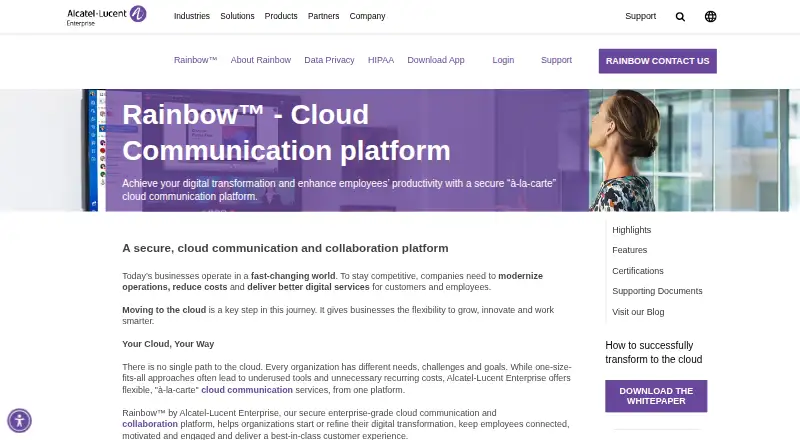Click 'A secure, cloud communication and collaboration platform' heading

[x=285, y=248]
